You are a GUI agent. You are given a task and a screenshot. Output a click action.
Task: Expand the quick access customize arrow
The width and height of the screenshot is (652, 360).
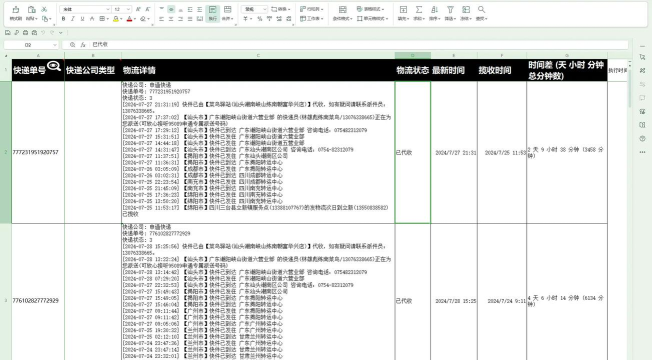pos(61,32)
